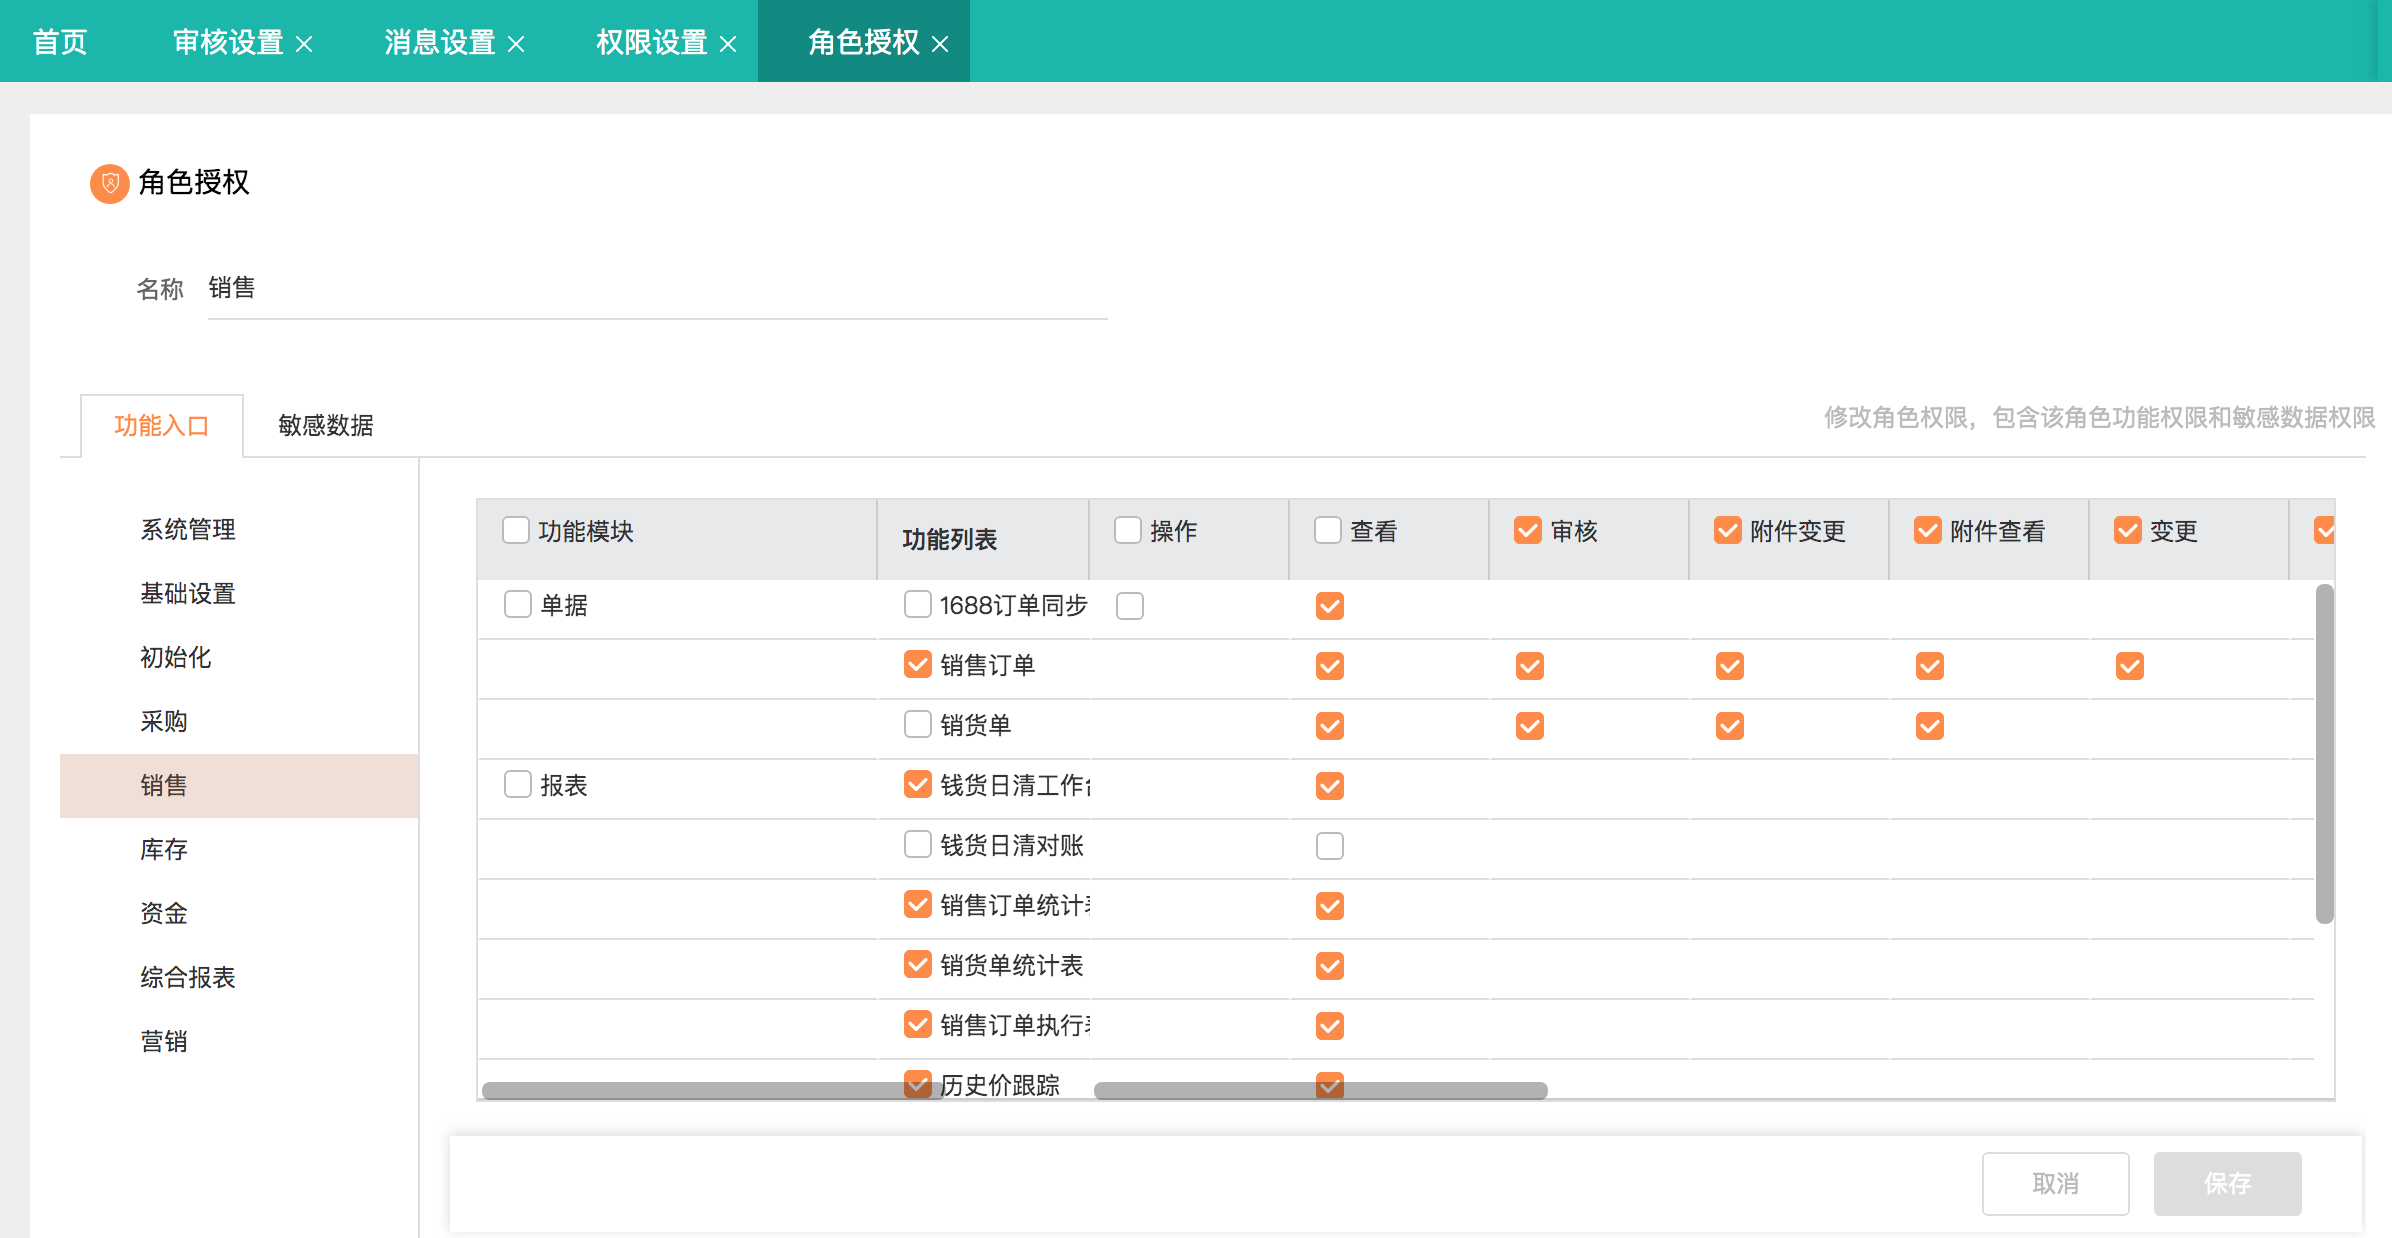Enable the 1688订单同步 操作 checkbox
2392x1238 pixels.
coord(1130,605)
